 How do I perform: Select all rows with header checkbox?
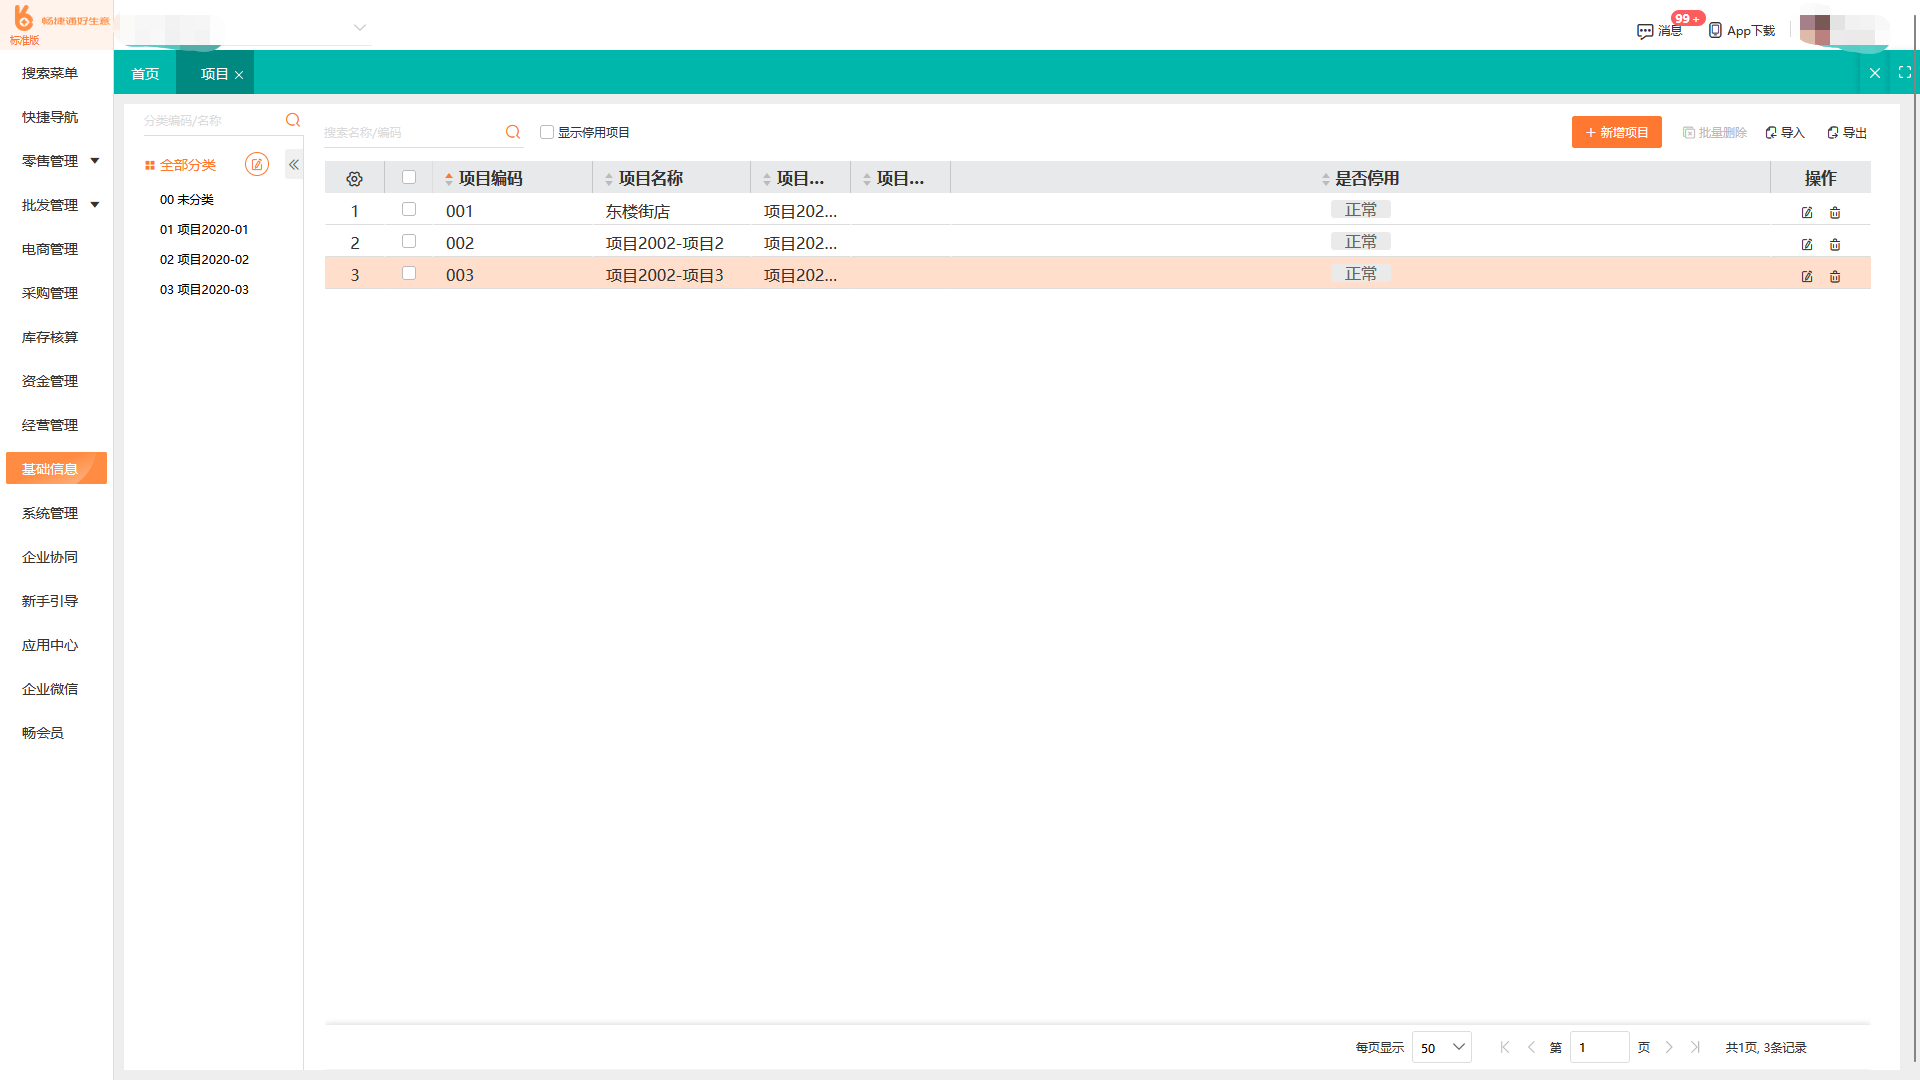coord(409,177)
